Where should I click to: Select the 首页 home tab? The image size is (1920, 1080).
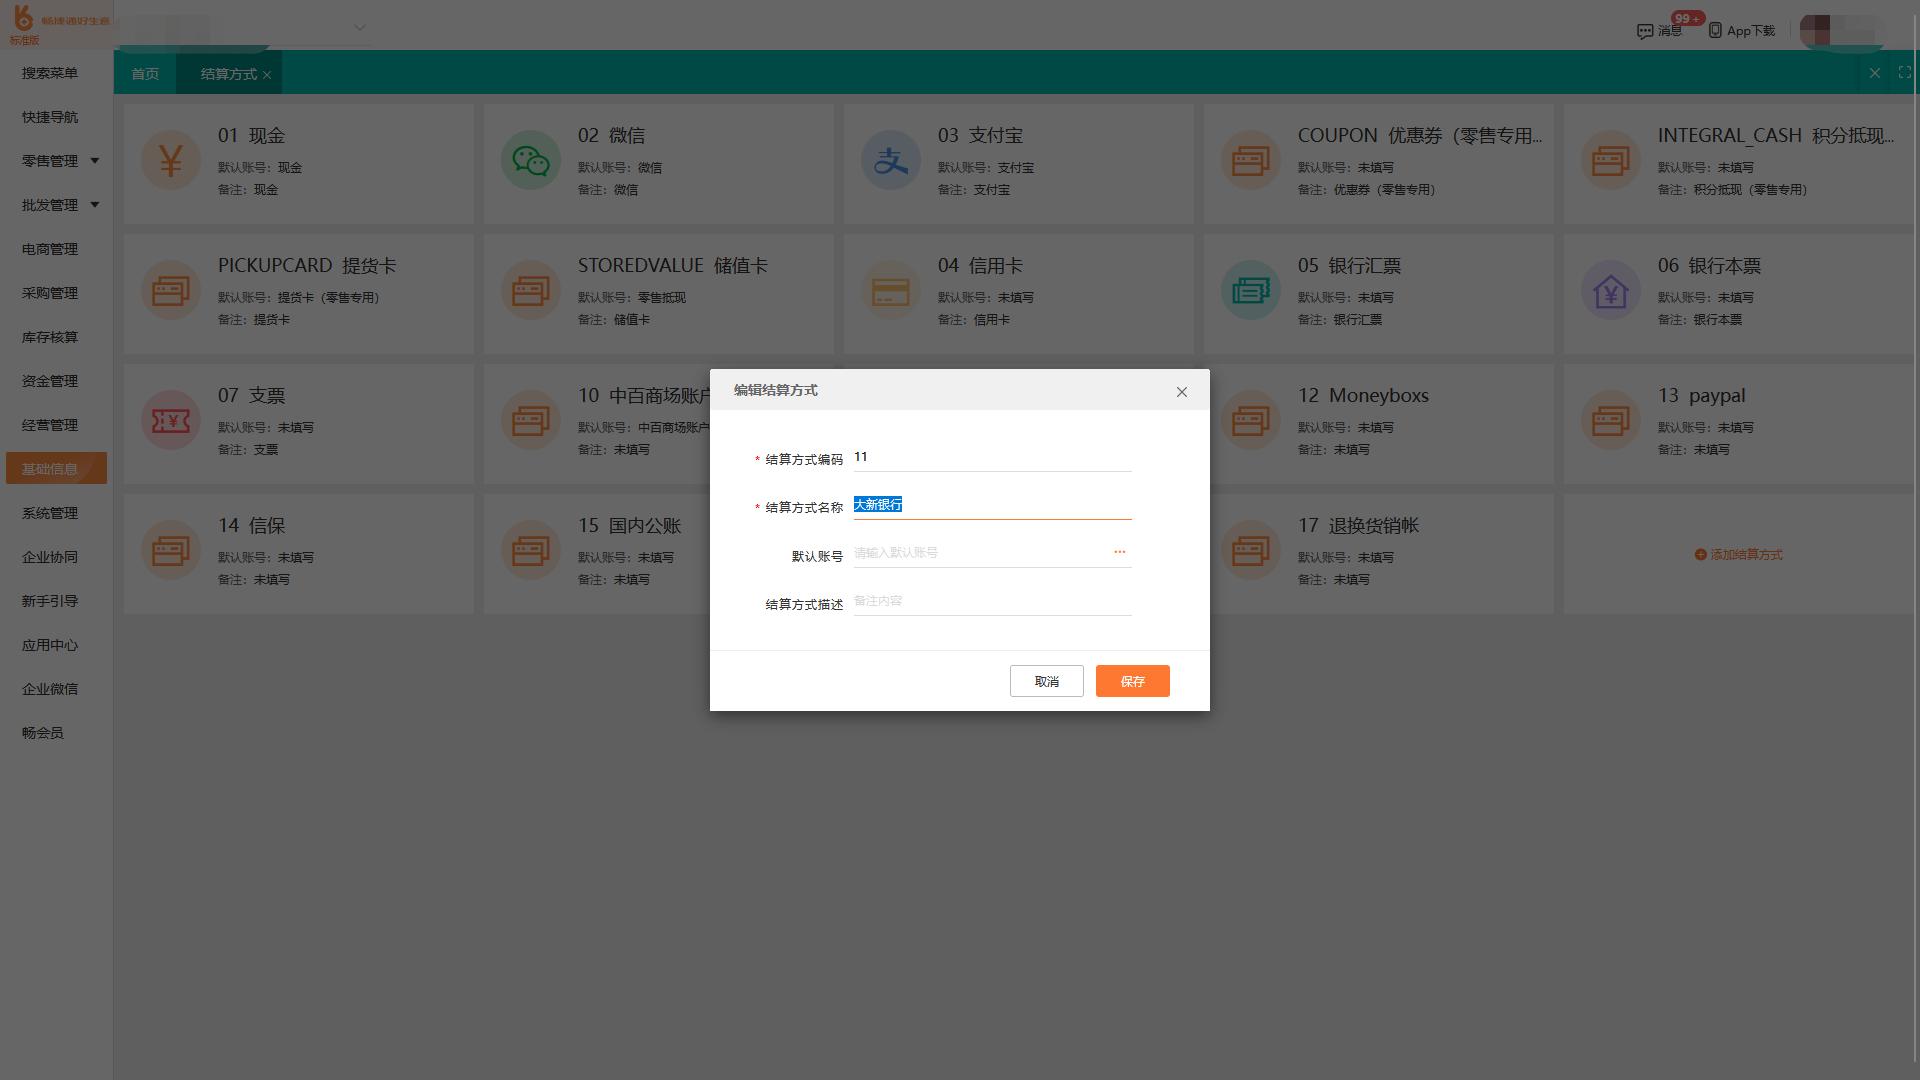[x=145, y=73]
